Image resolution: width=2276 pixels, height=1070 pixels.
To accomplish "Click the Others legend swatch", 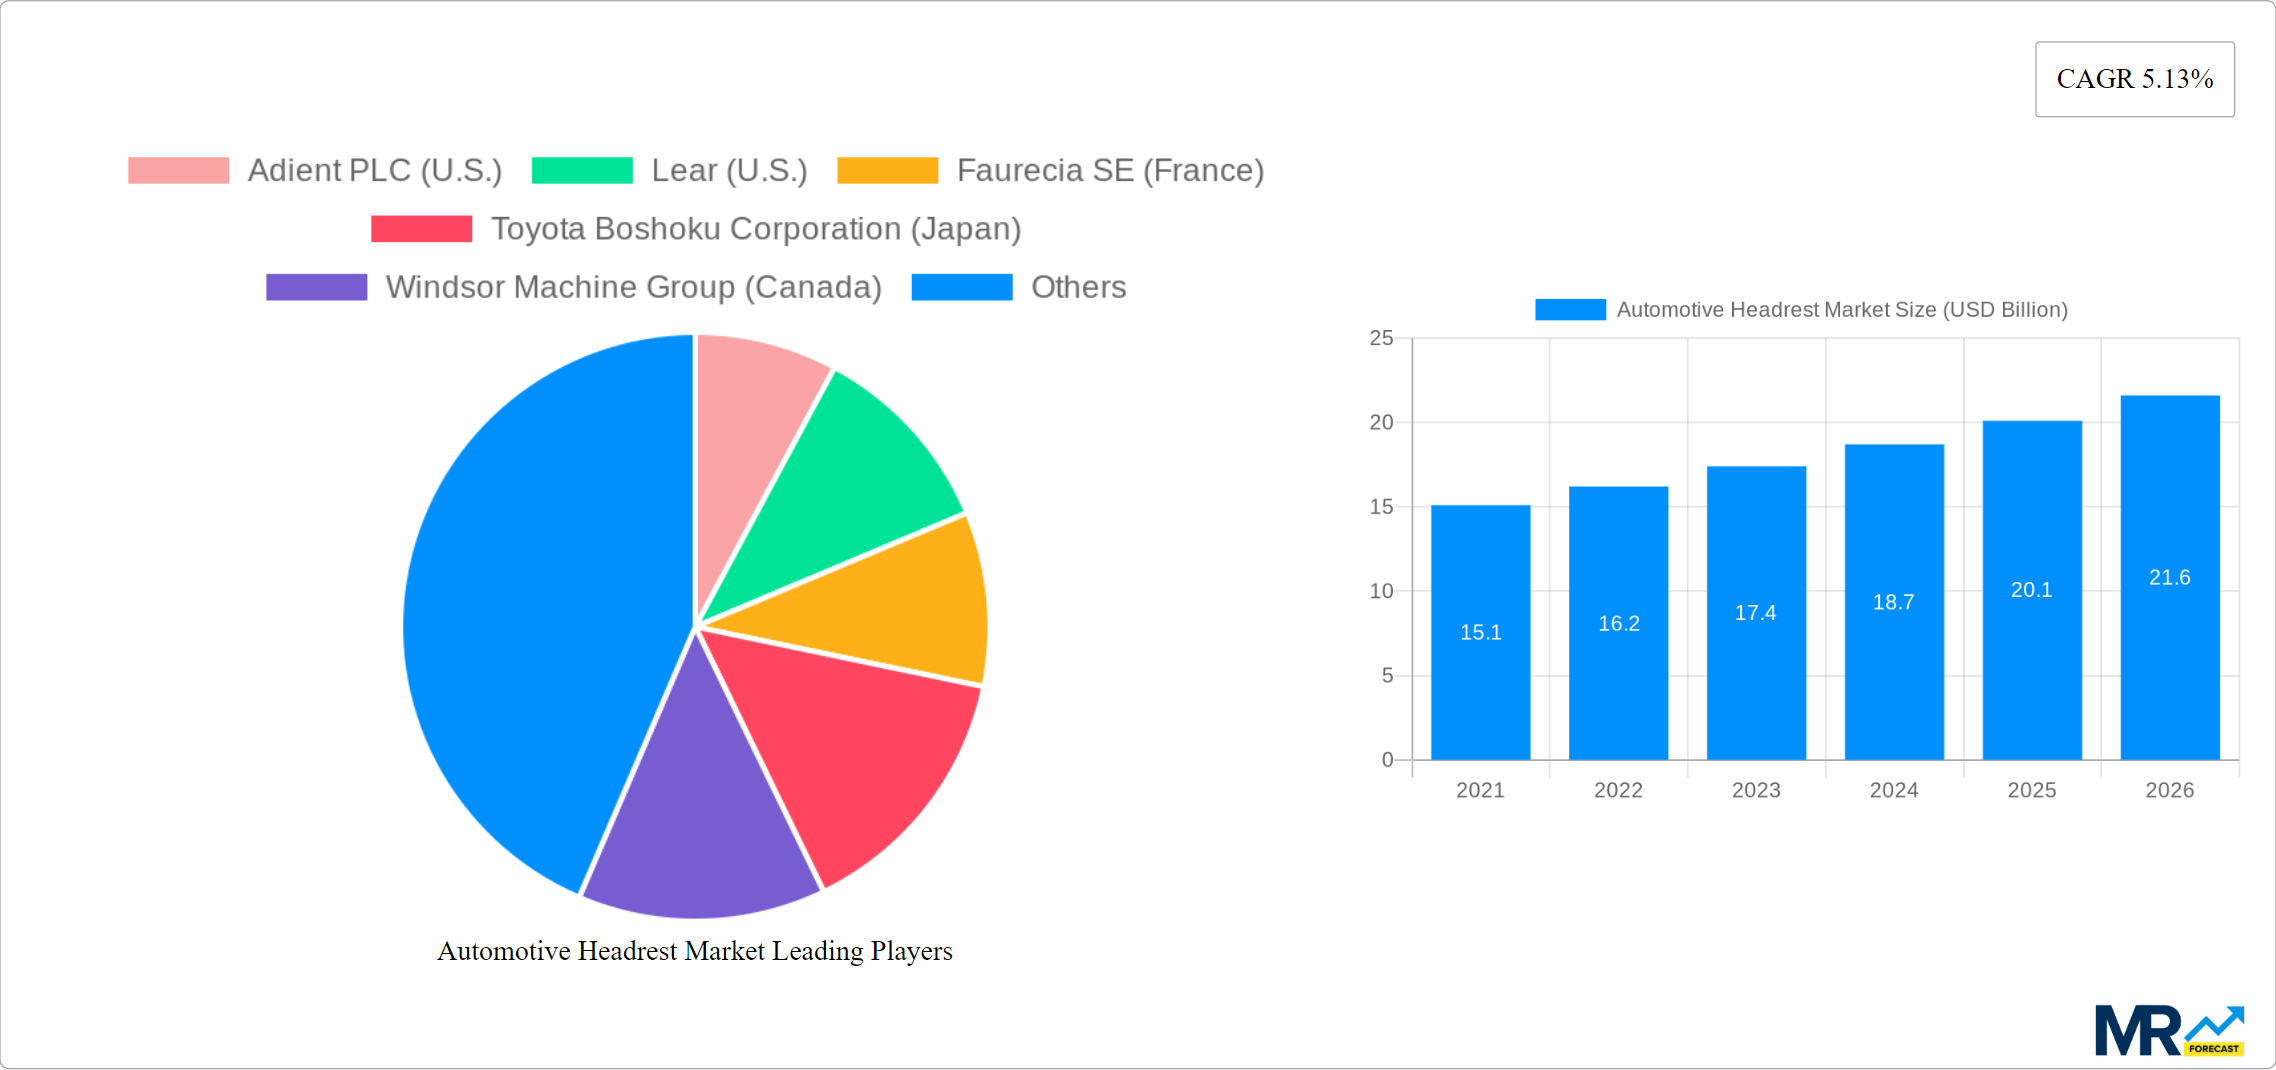I will tap(963, 287).
